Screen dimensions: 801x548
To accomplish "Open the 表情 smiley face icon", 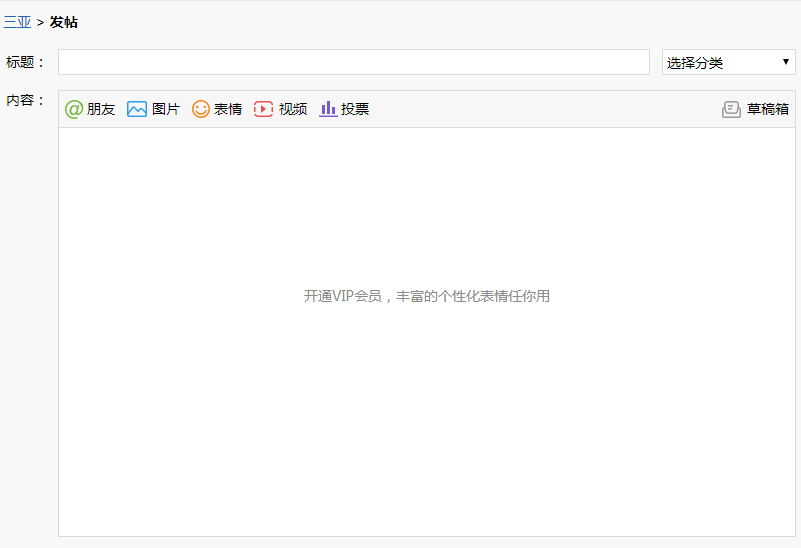I will coord(201,109).
